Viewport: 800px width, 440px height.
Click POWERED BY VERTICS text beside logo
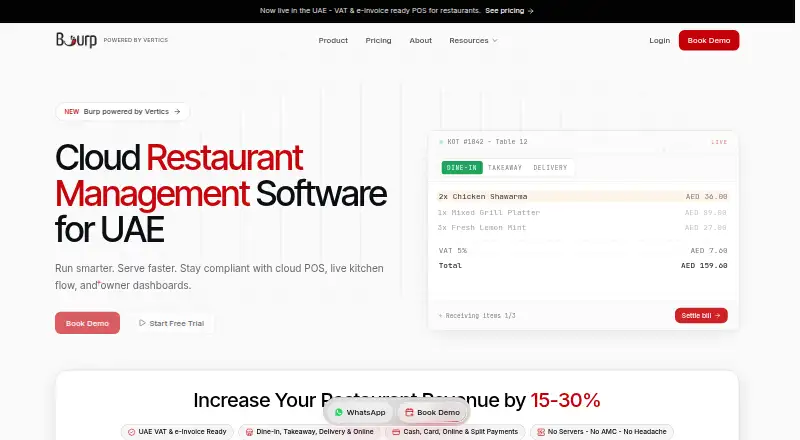click(136, 40)
